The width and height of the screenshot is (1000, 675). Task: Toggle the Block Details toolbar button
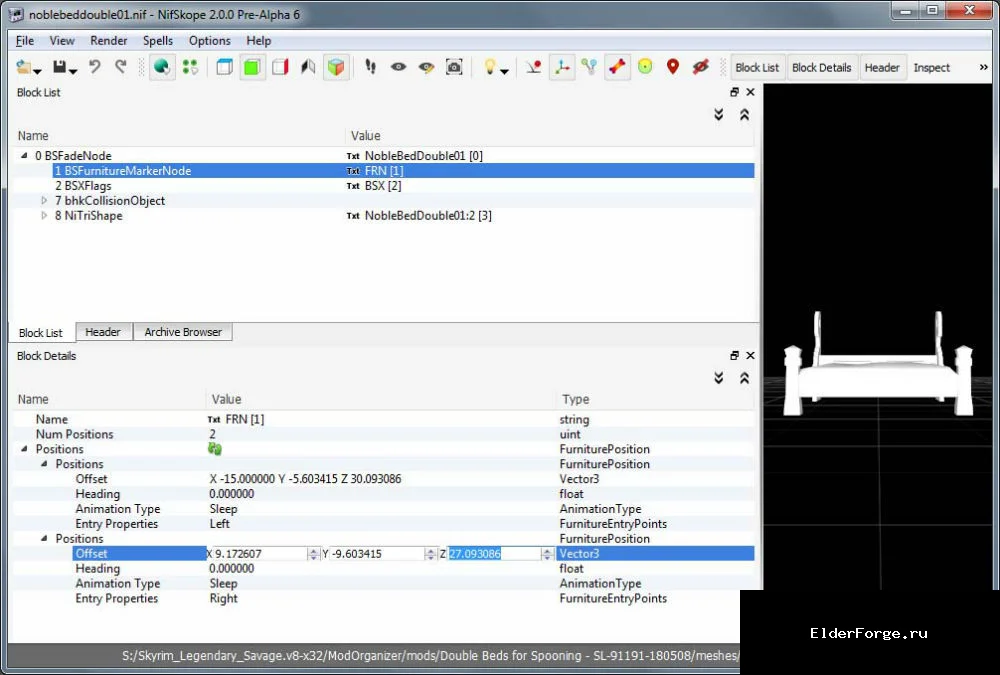pyautogui.click(x=821, y=68)
